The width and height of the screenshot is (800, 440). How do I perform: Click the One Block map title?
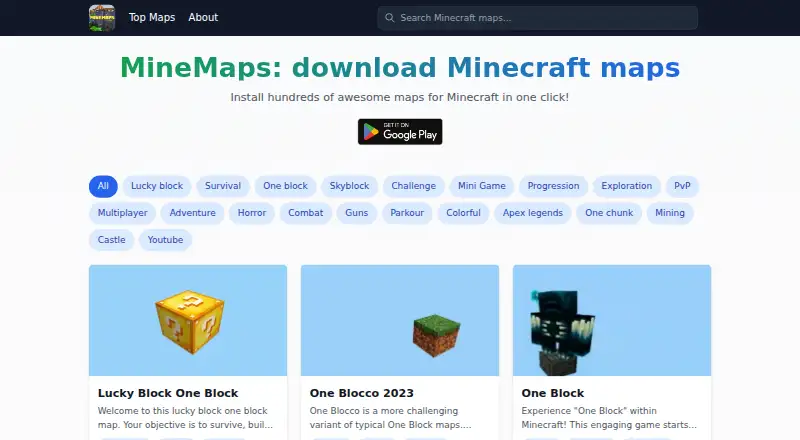[x=553, y=393]
